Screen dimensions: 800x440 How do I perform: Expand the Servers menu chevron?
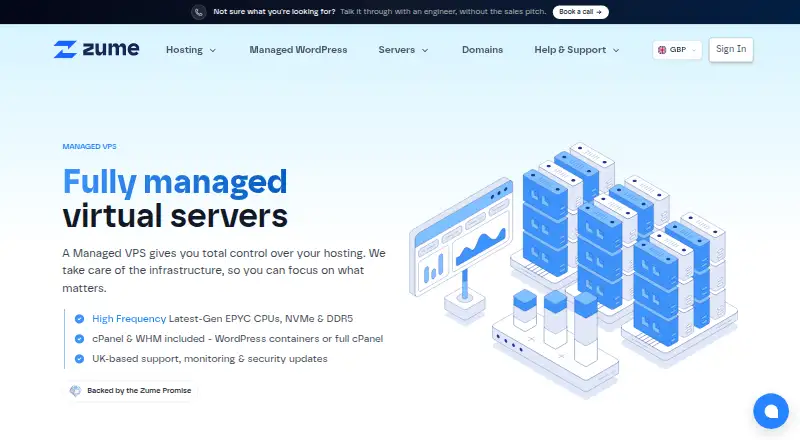click(x=424, y=51)
